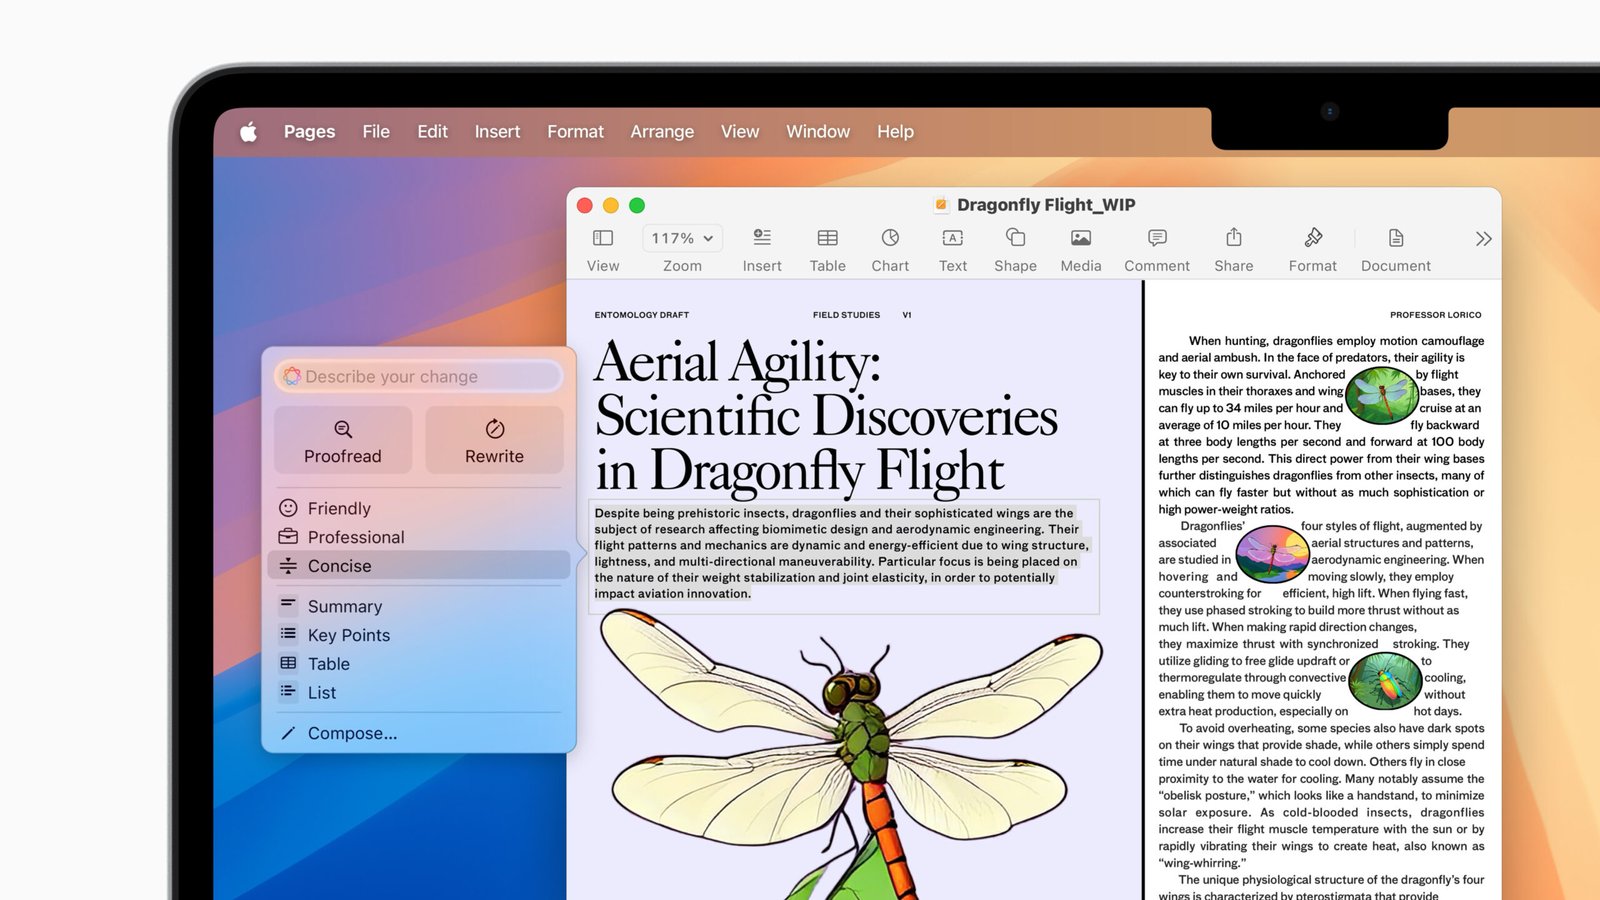Open the Chart insertion tool
The image size is (1600, 900).
tap(889, 248)
